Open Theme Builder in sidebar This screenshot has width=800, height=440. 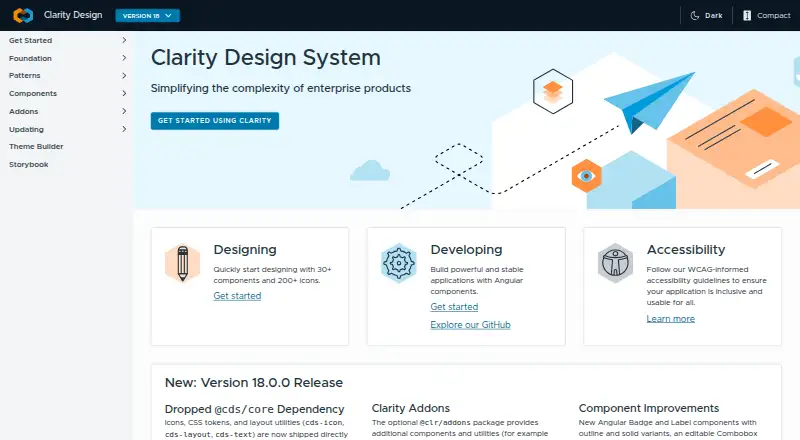[36, 146]
